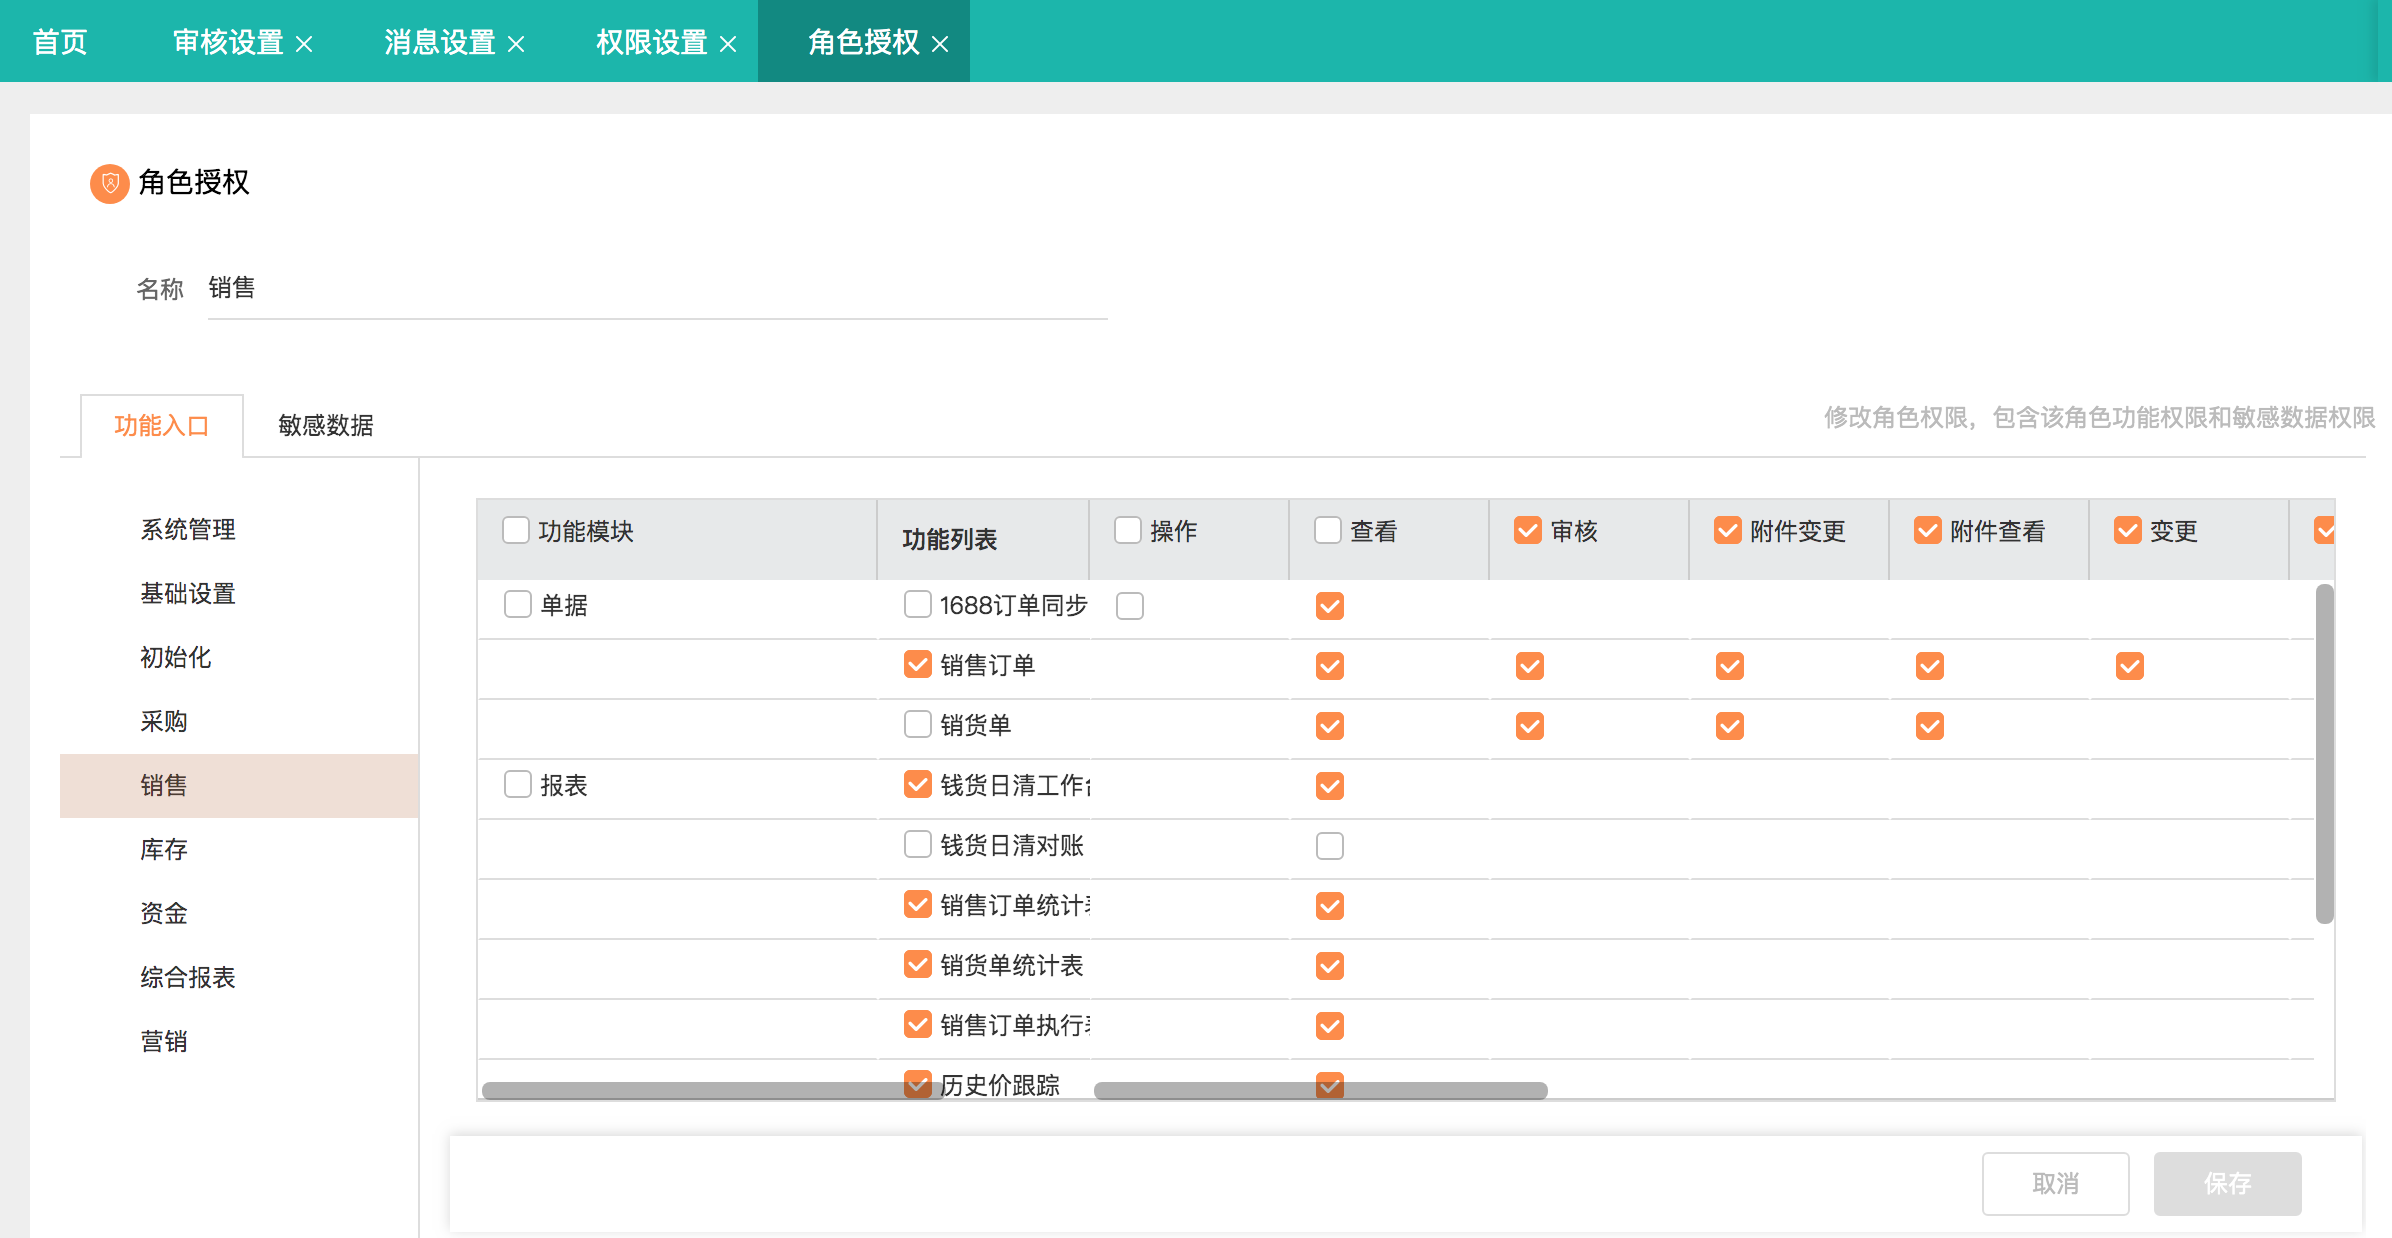Image resolution: width=2392 pixels, height=1238 pixels.
Task: Select 功能入口 tab
Action: point(161,423)
